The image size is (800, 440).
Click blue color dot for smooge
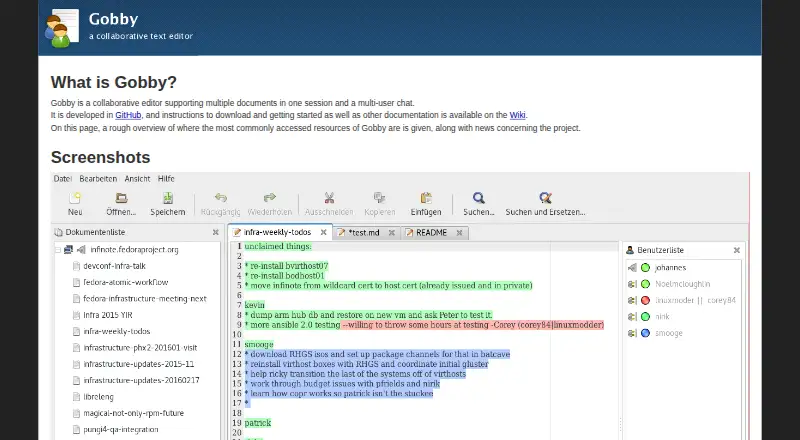point(645,333)
